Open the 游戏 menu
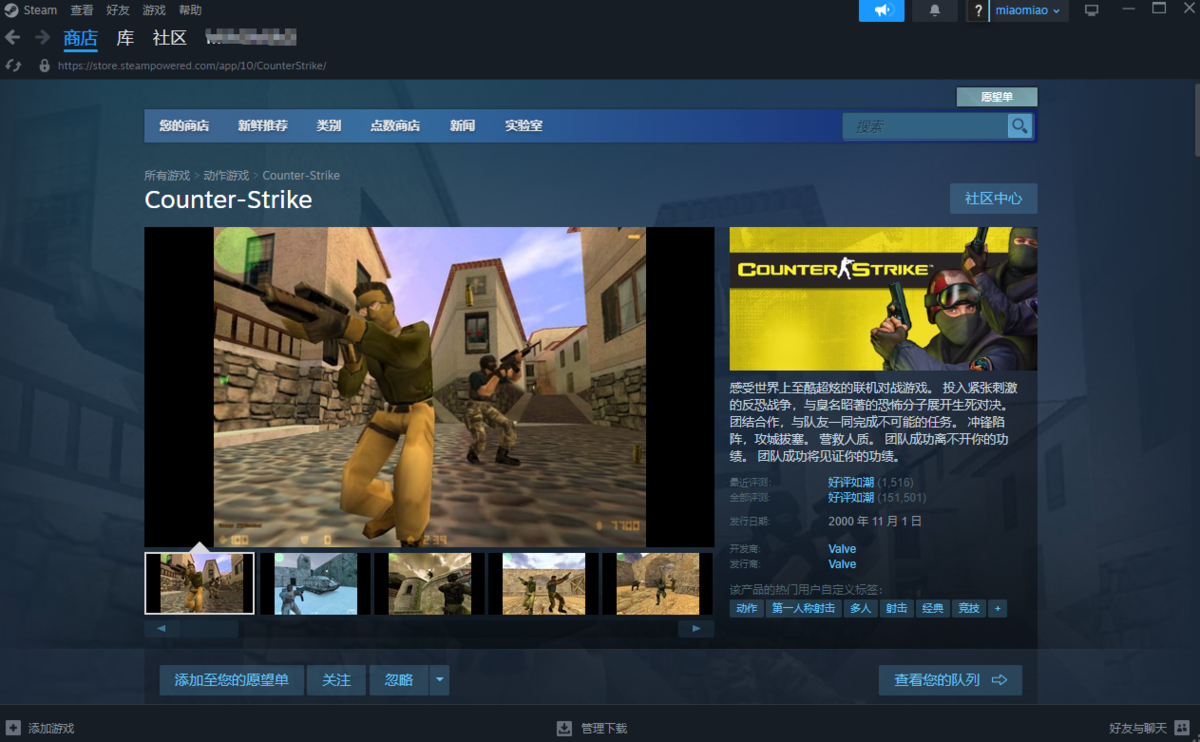 (x=152, y=10)
